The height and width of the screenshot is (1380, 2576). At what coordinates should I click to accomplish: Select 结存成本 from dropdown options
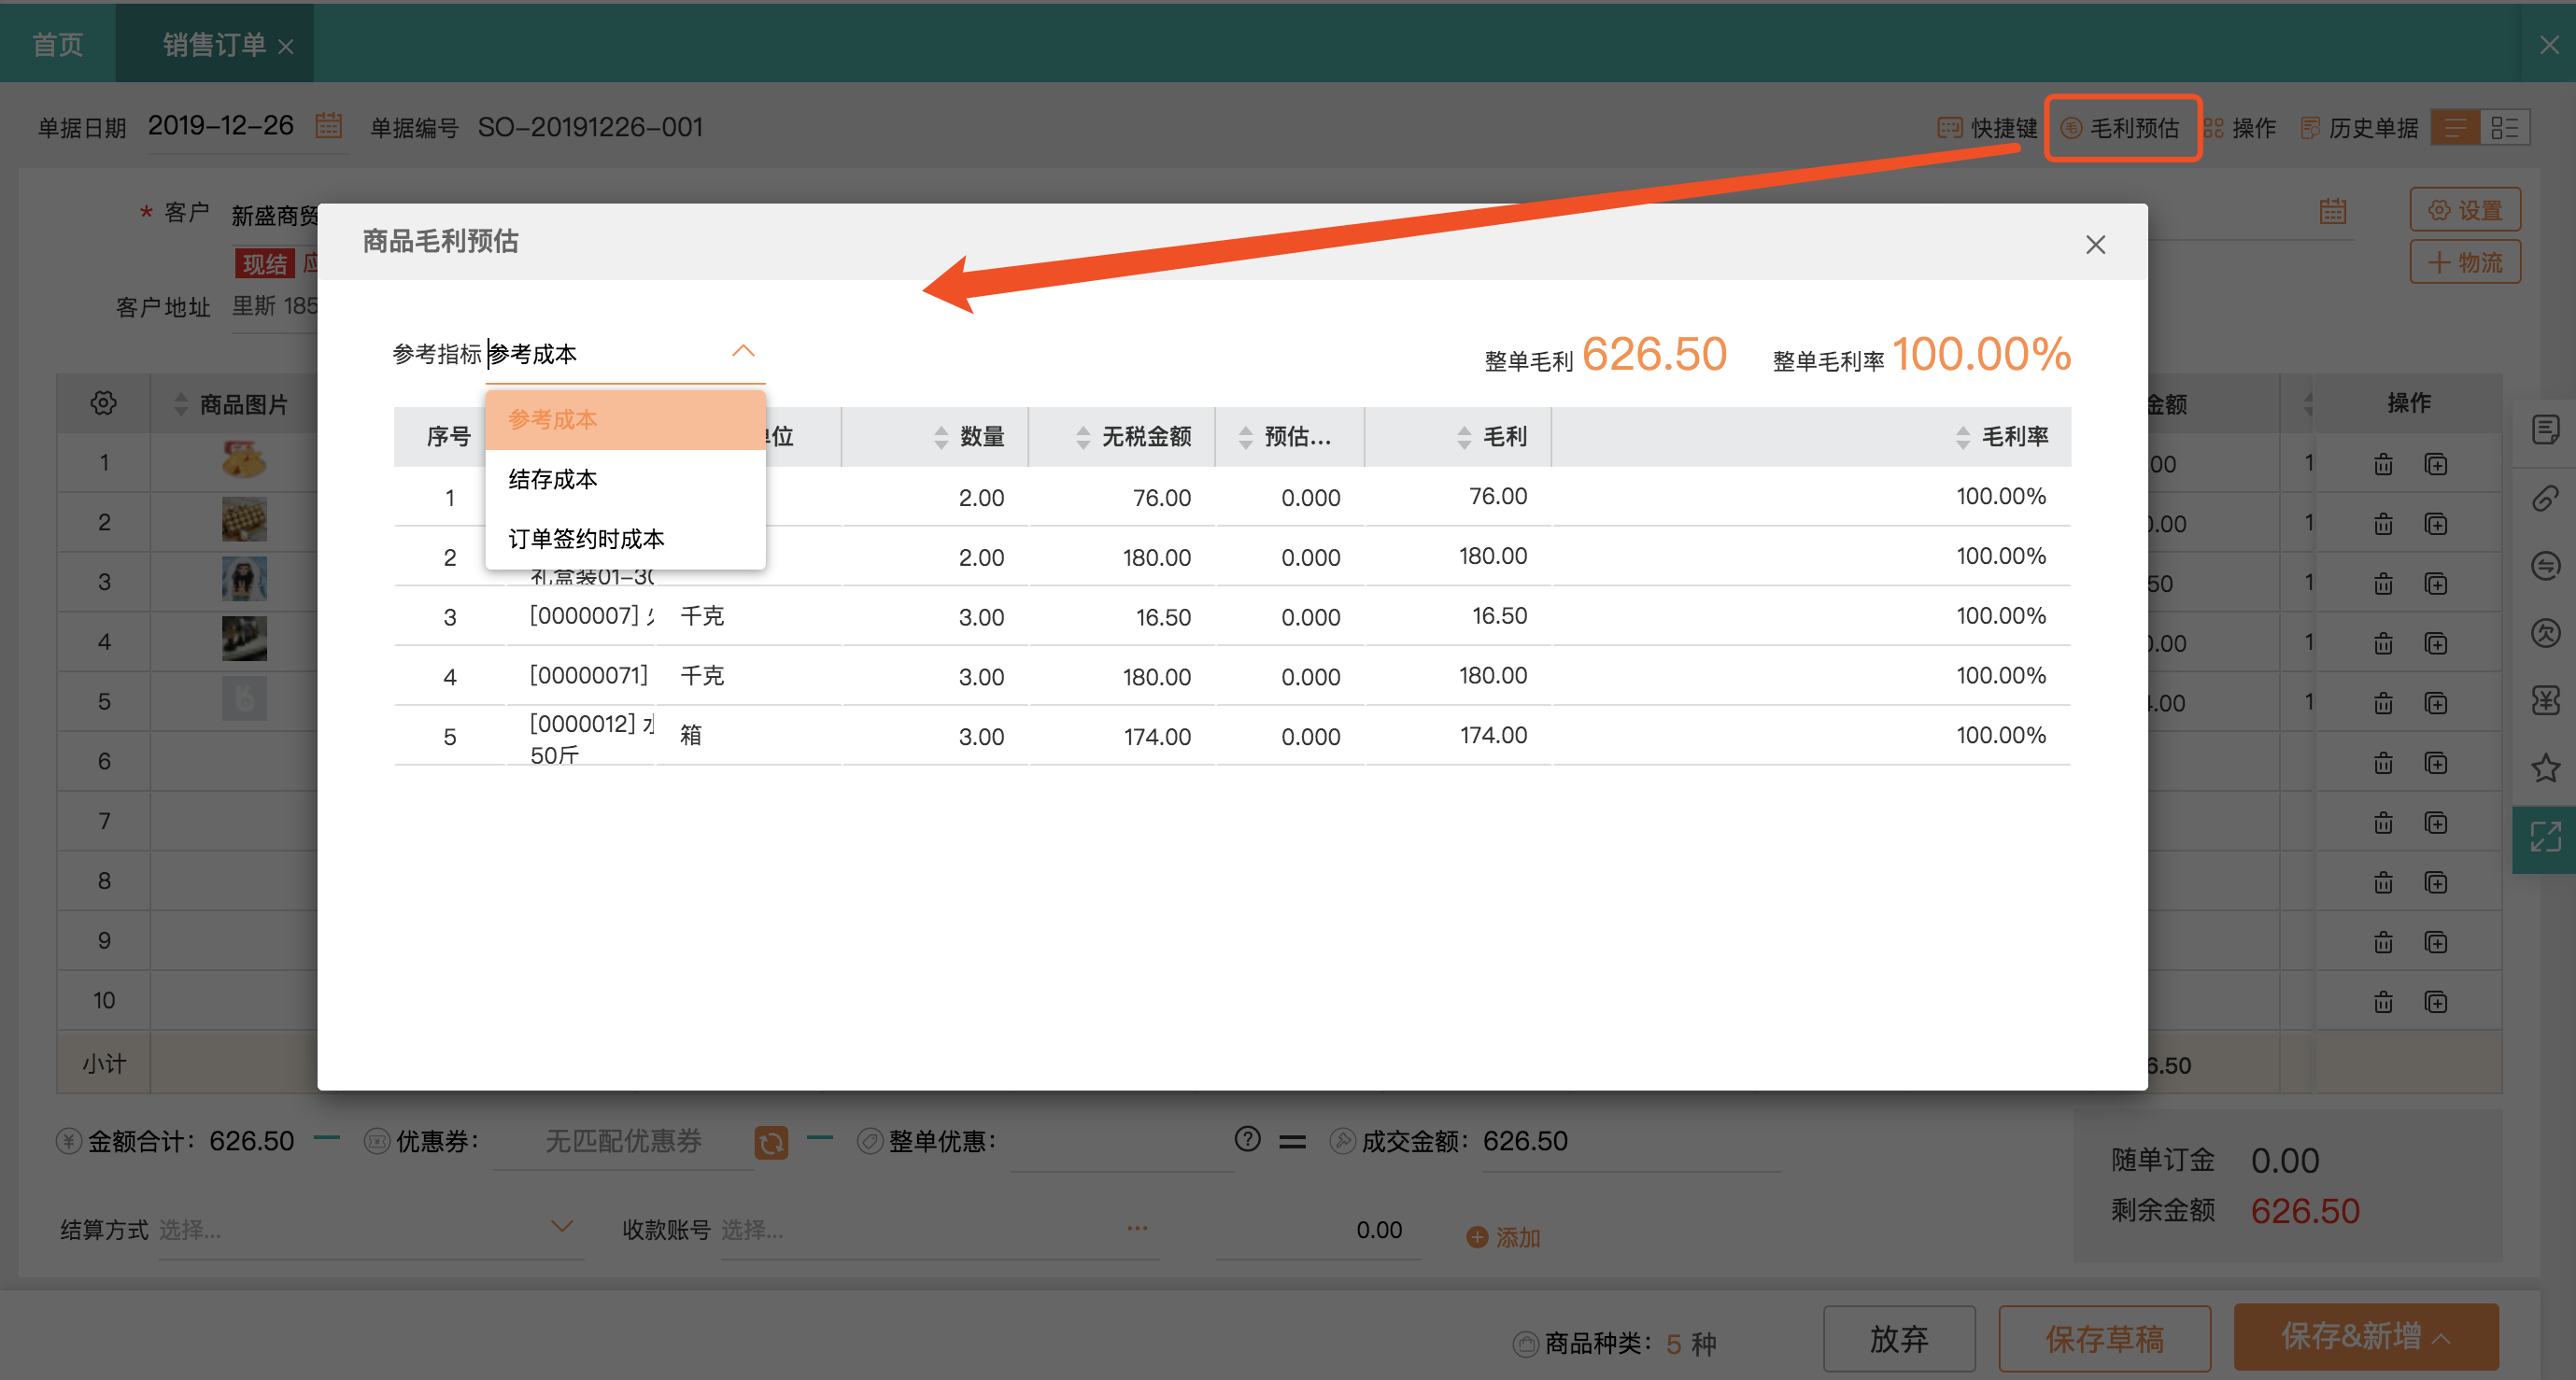click(554, 479)
